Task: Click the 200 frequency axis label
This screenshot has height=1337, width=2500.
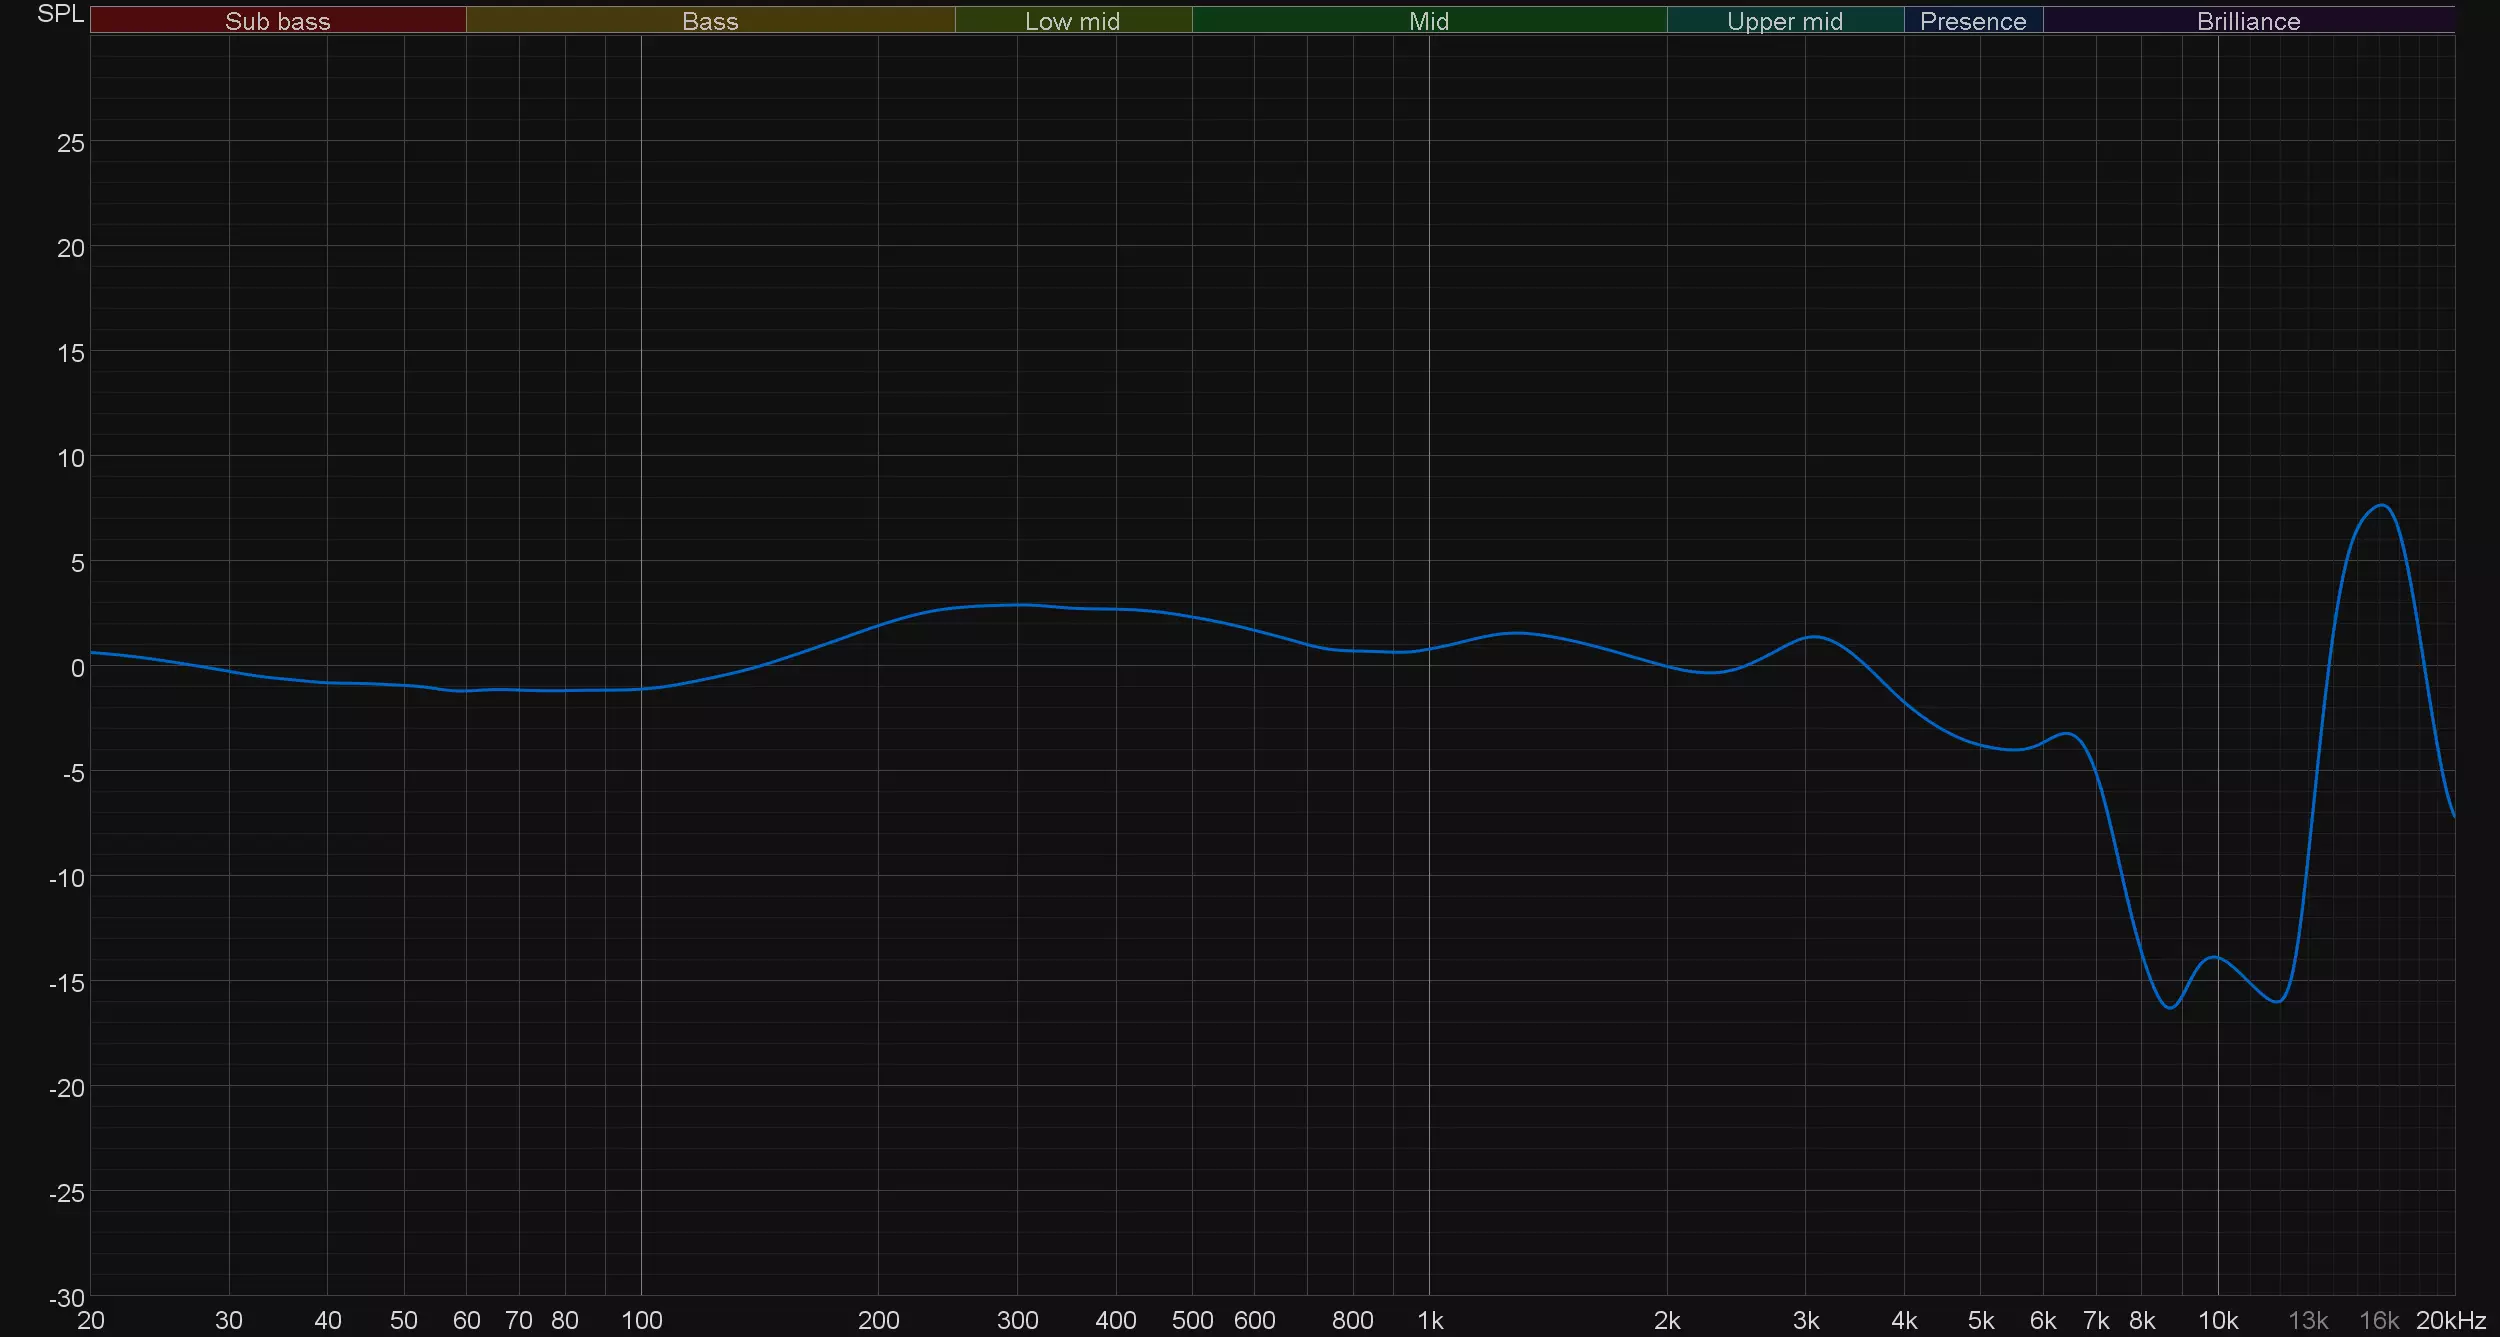Action: coord(879,1320)
